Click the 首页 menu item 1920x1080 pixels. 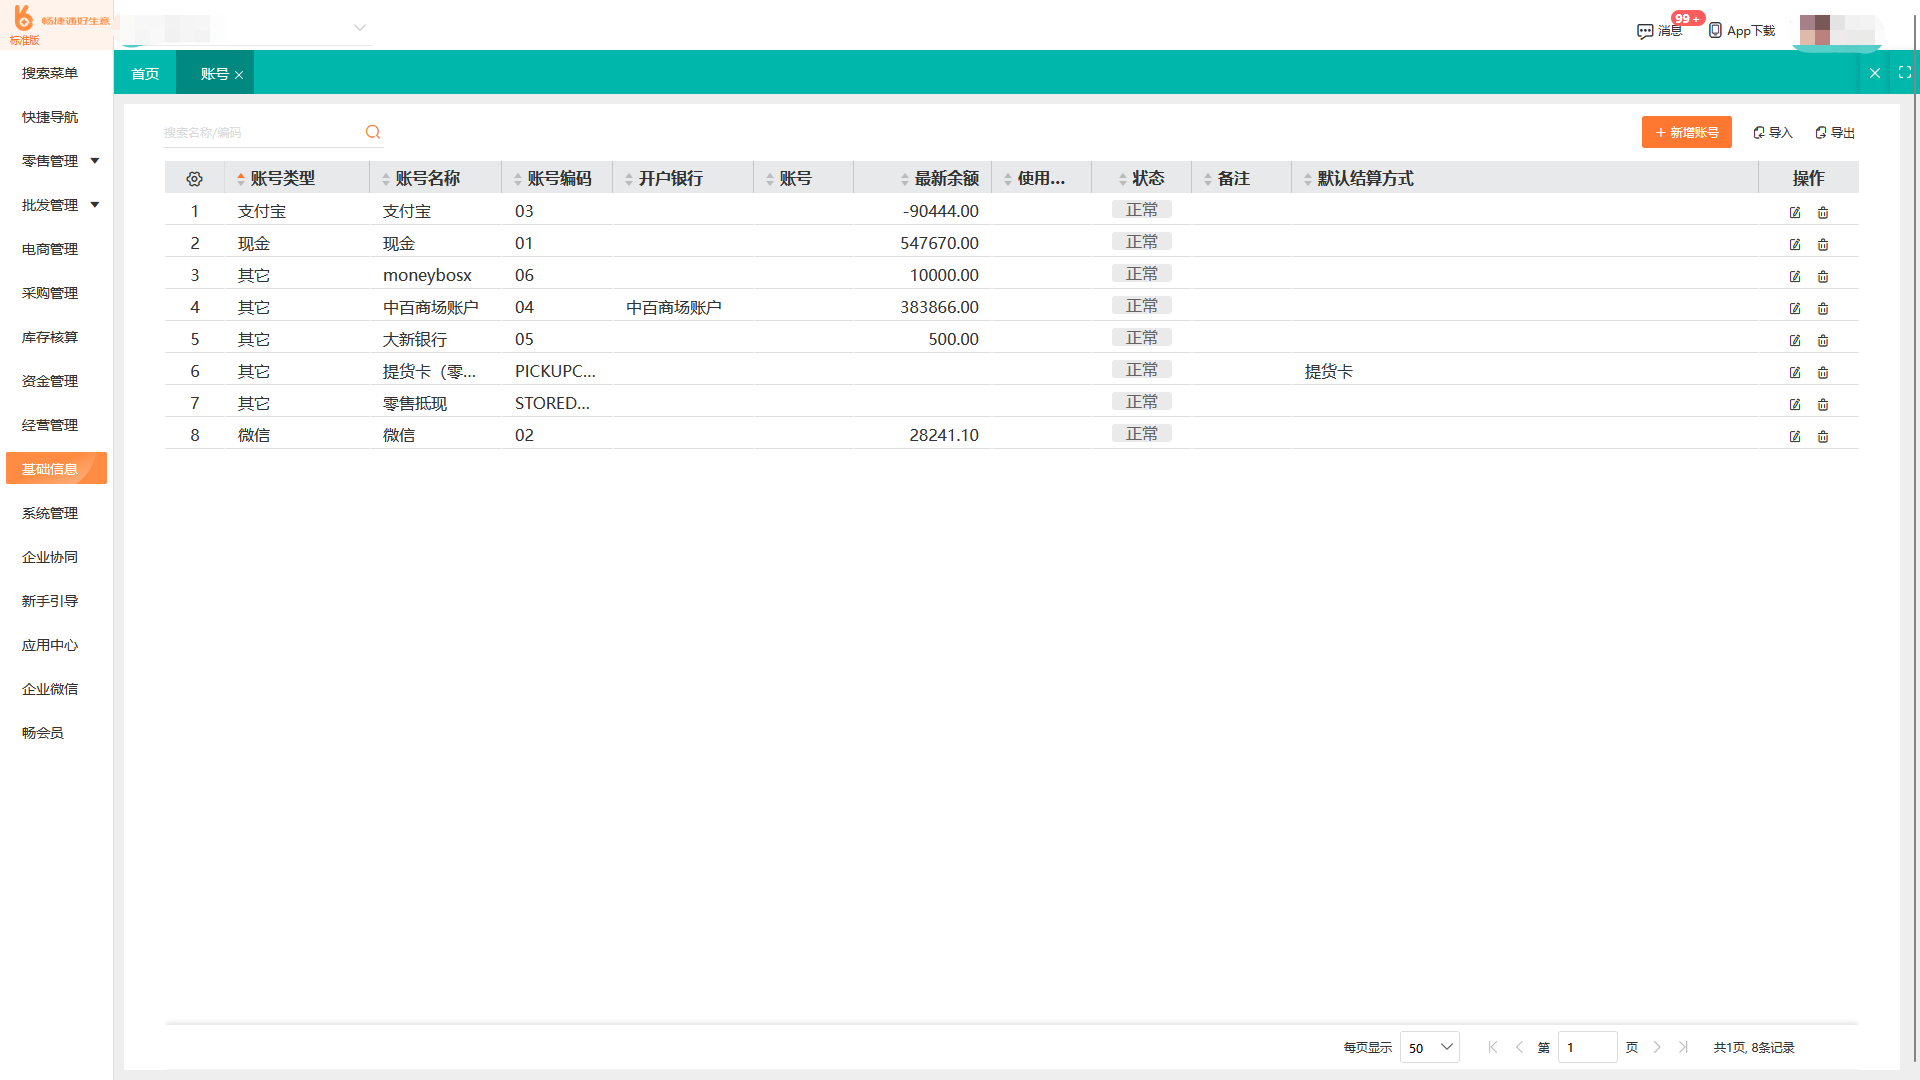145,74
